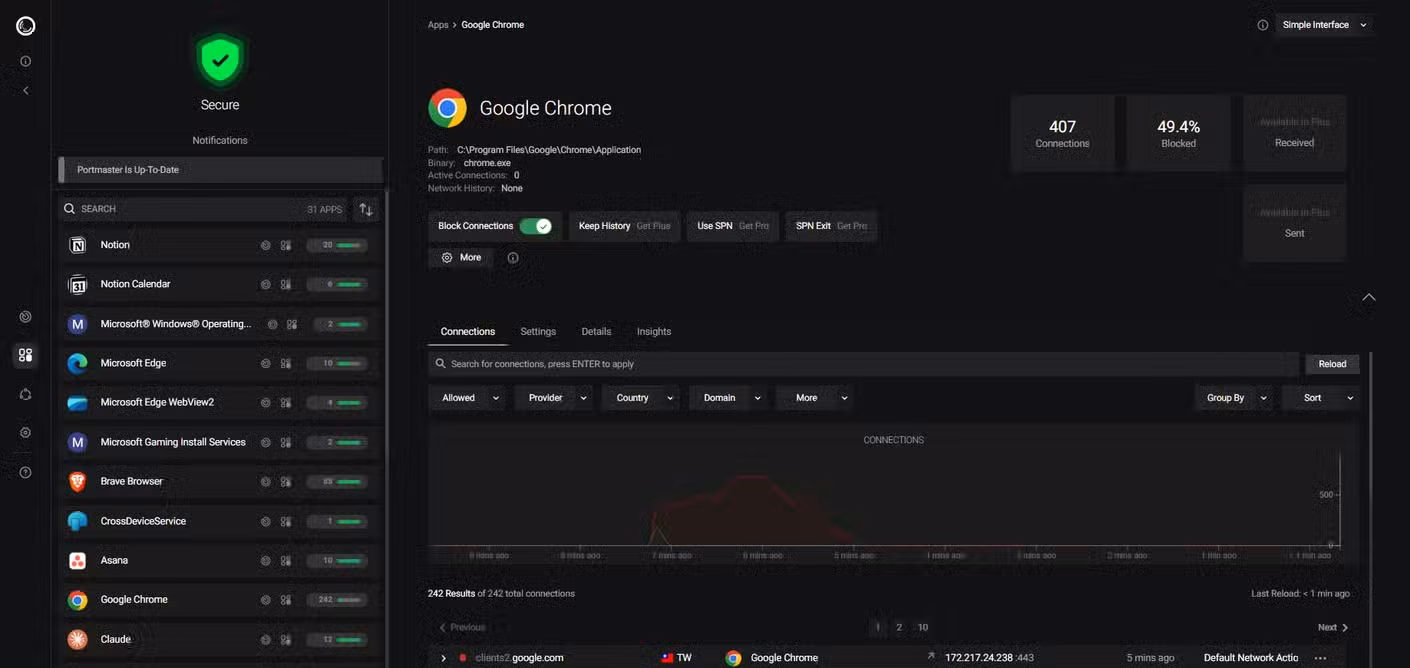Open the SPN icon in the left sidebar
The width and height of the screenshot is (1410, 668).
(x=26, y=394)
